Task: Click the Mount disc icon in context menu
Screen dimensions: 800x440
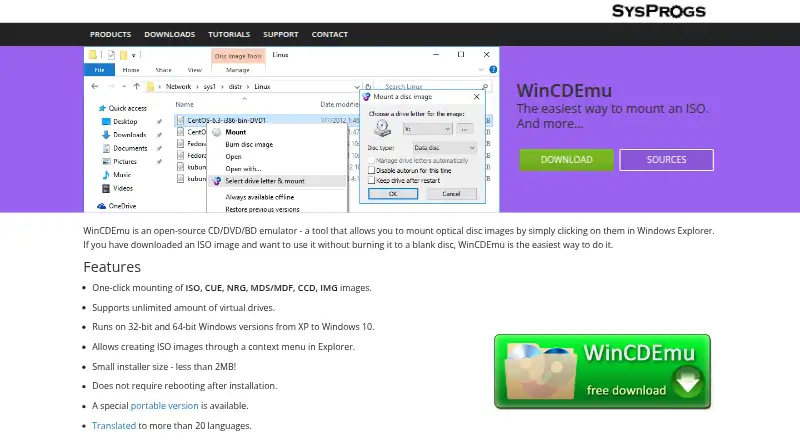Action: coord(217,132)
